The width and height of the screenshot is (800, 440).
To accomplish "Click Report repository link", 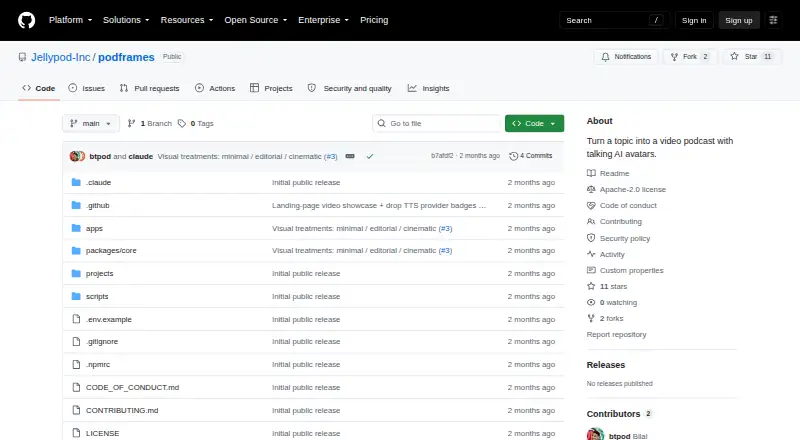I will [x=616, y=334].
